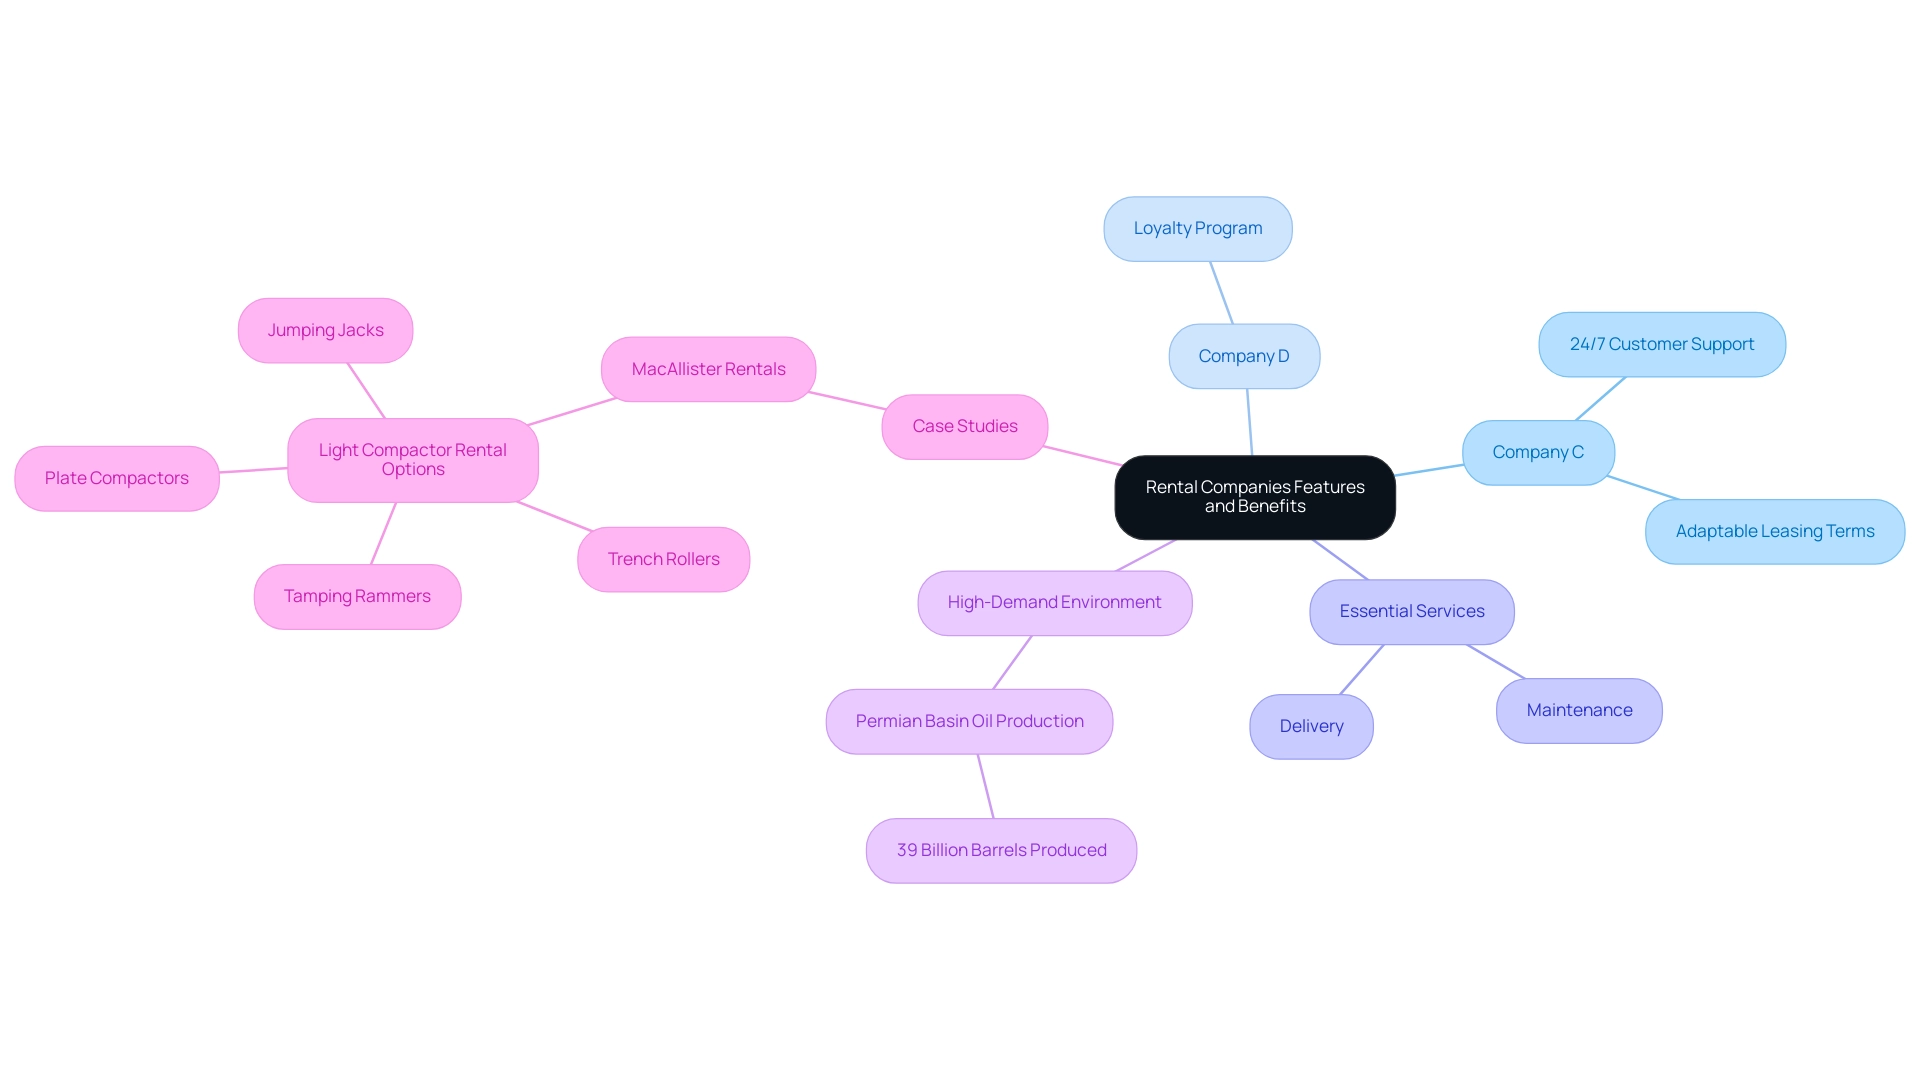Viewport: 1920px width, 1083px height.
Task: Click the Loyalty Program node
Action: (x=1196, y=228)
